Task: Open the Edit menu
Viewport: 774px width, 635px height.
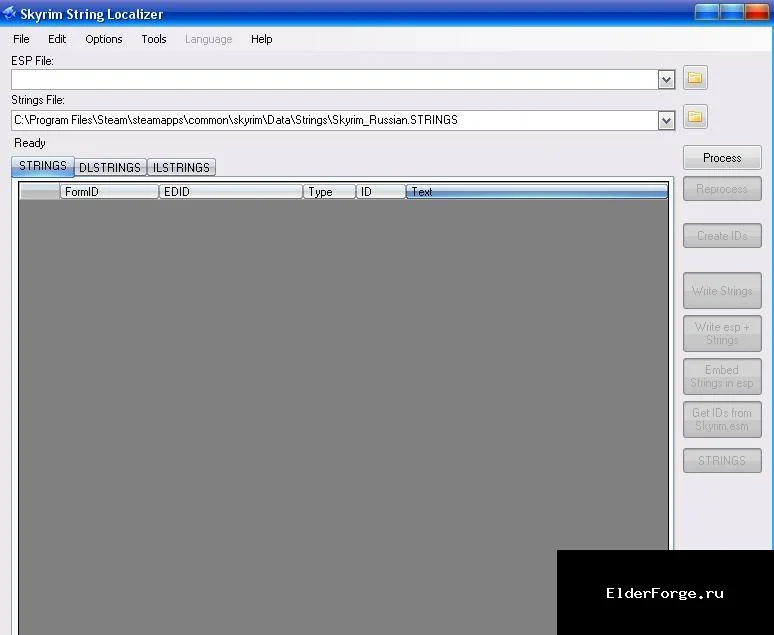Action: [57, 39]
